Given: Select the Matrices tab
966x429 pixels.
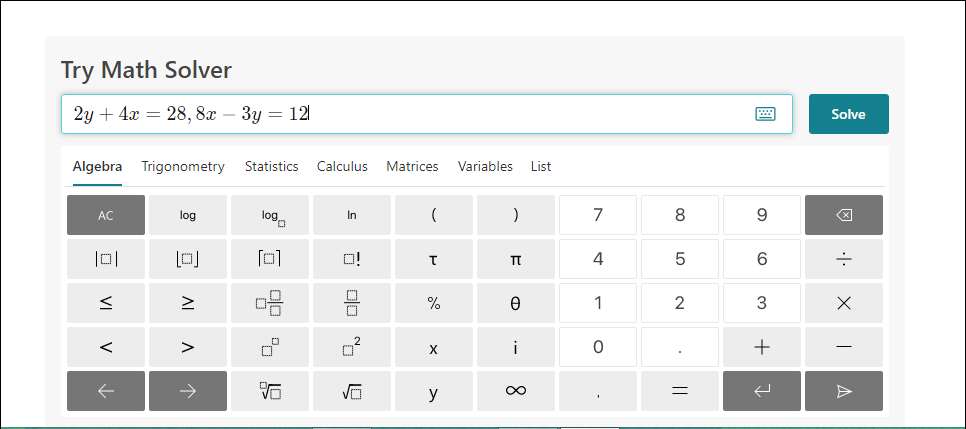Looking at the screenshot, I should point(412,167).
